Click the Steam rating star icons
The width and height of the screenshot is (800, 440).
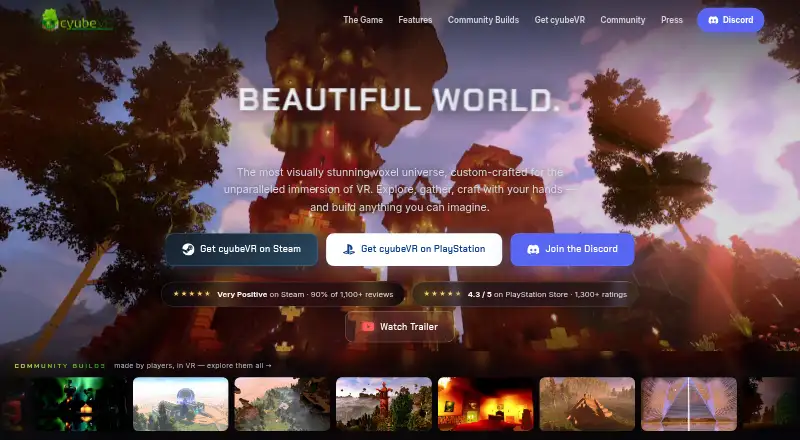192,294
